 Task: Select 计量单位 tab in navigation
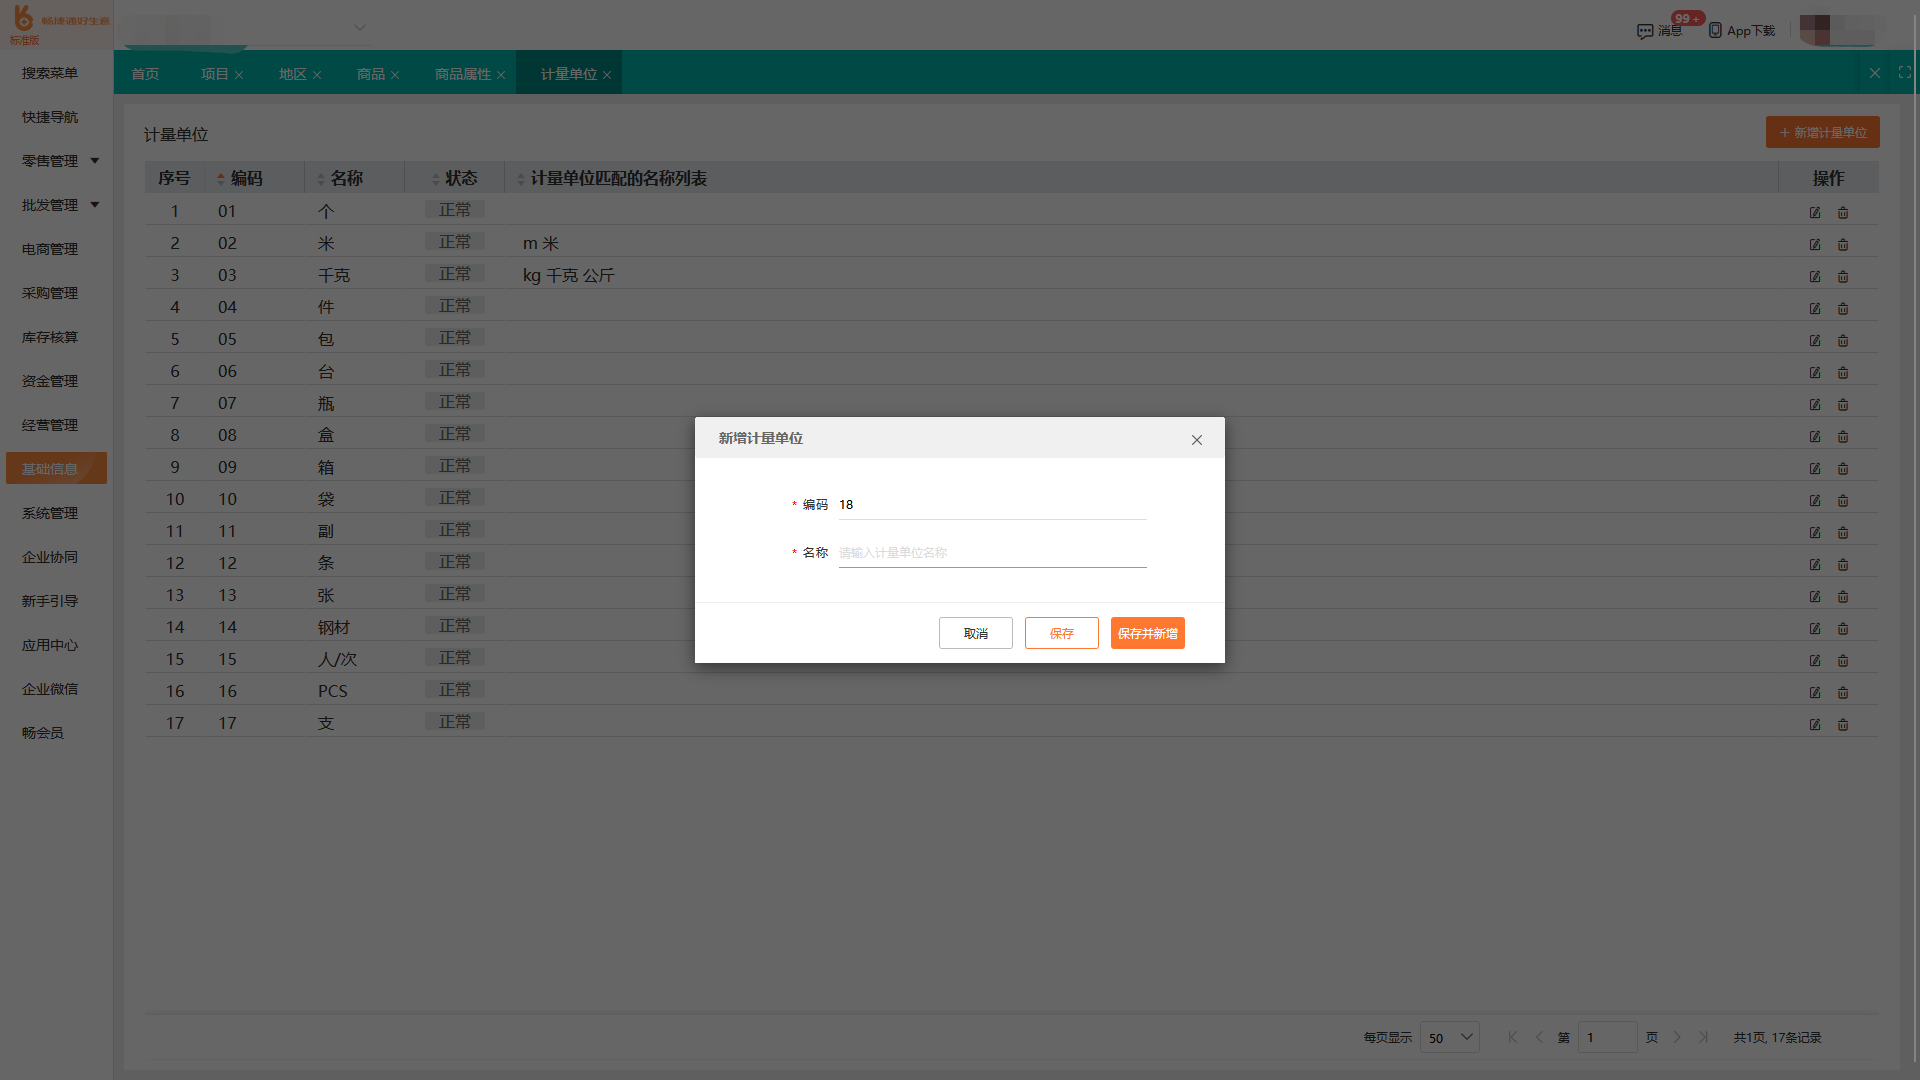570,74
